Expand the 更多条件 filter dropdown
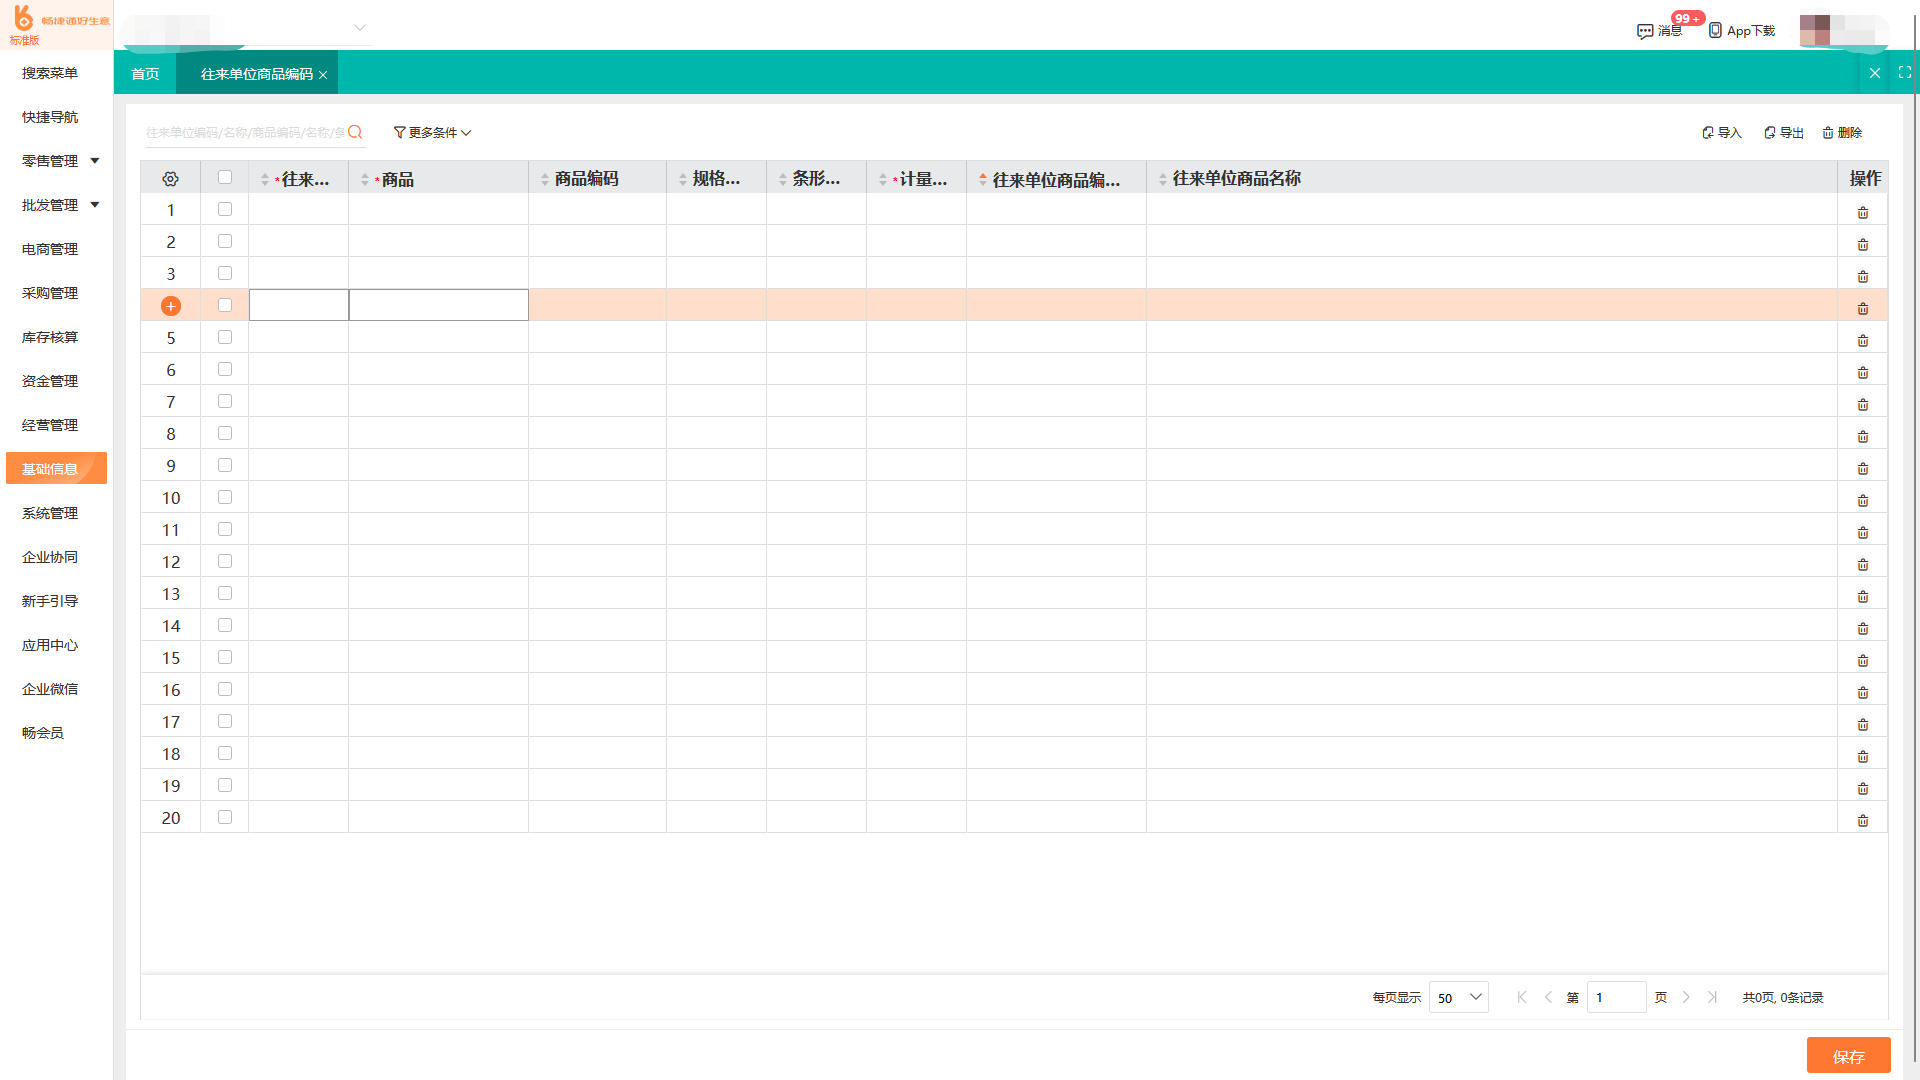This screenshot has width=1920, height=1080. click(431, 132)
